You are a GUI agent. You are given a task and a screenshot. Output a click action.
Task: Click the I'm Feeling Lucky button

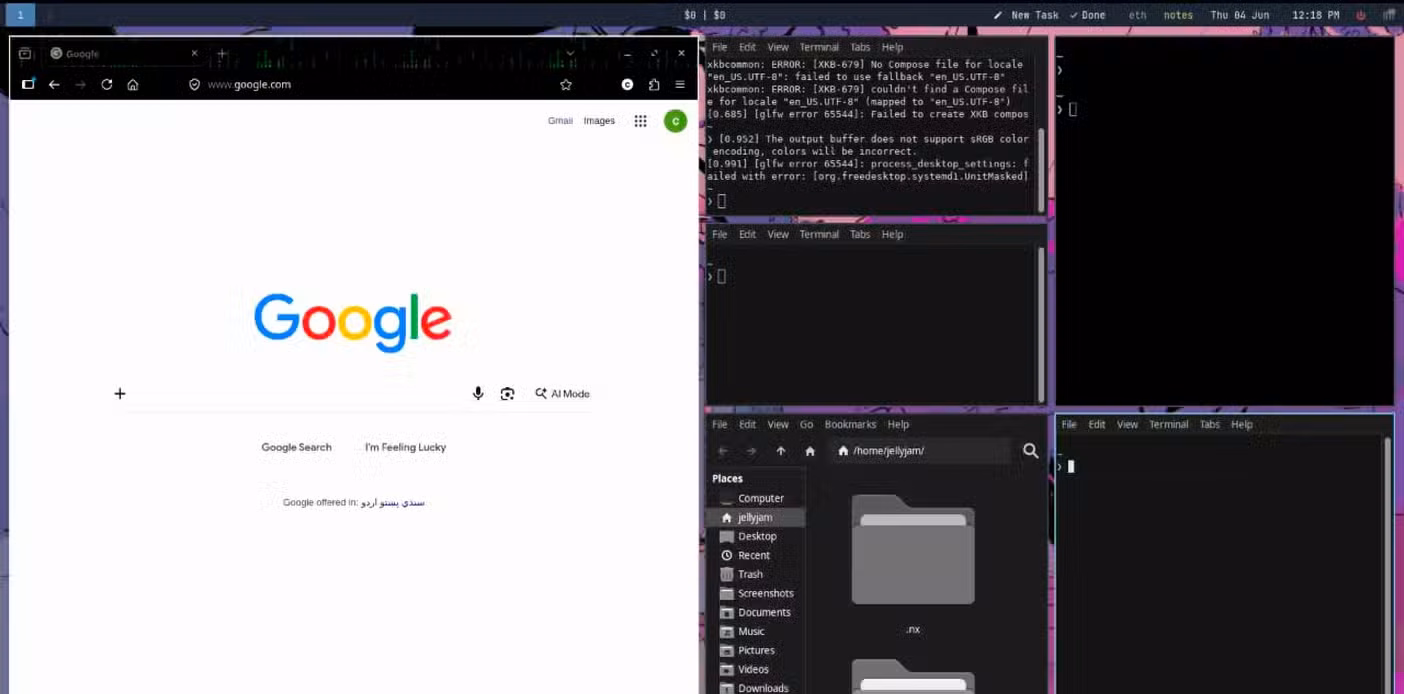click(405, 447)
